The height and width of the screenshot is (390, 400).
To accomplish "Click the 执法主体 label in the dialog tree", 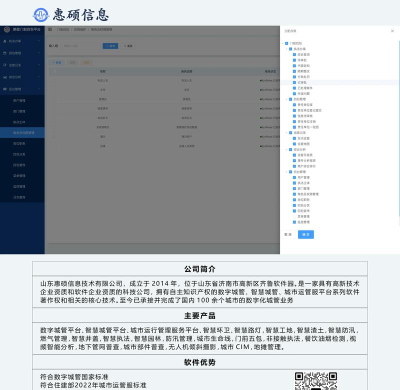I will (x=304, y=183).
